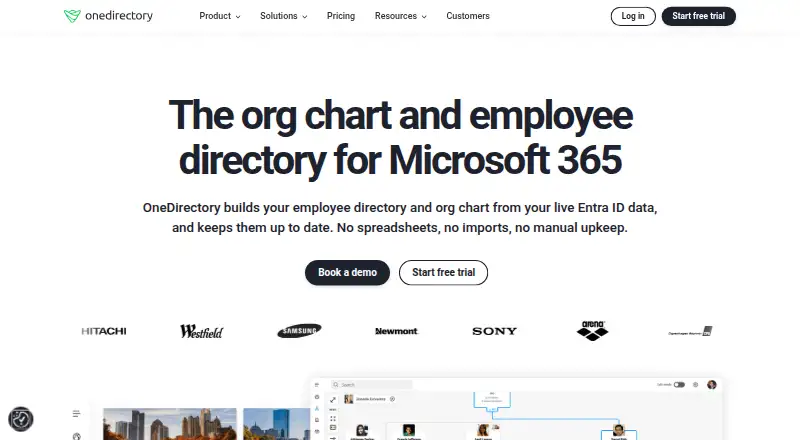Click the Newmont logo
800x440 pixels.
point(396,331)
